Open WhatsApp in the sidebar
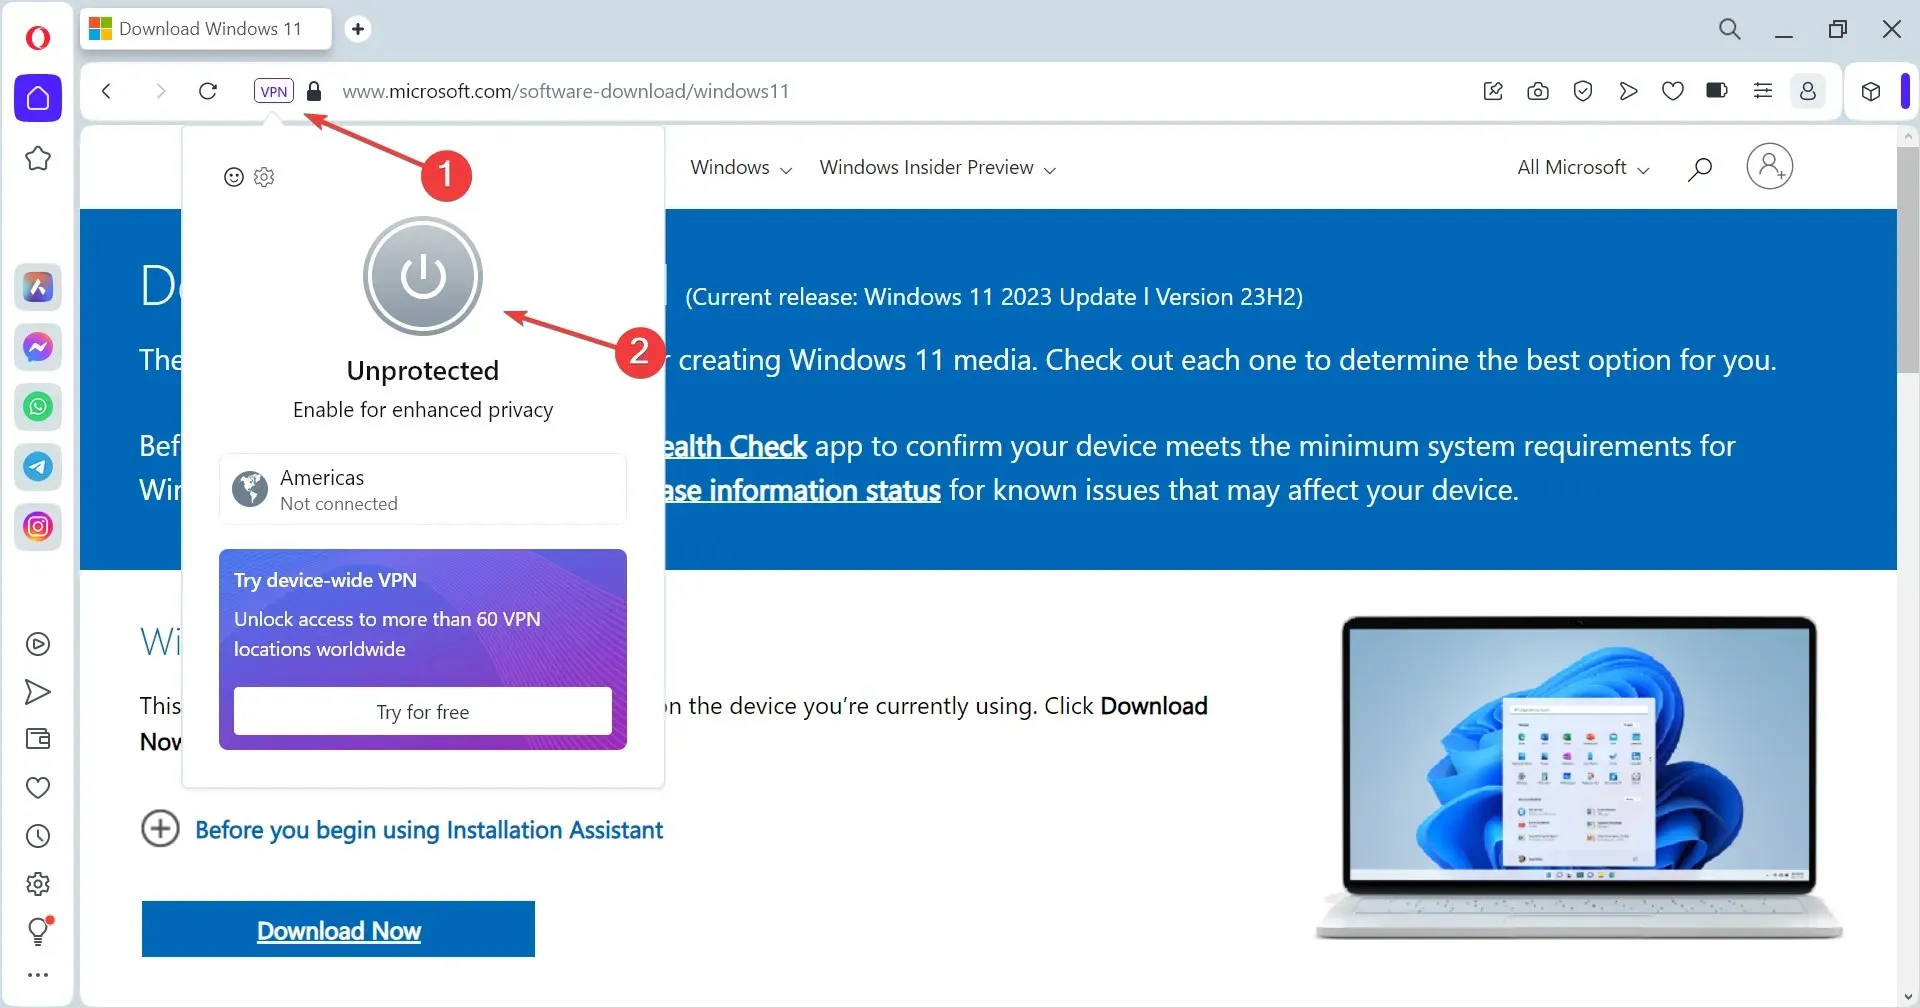Viewport: 1920px width, 1008px height. 38,407
